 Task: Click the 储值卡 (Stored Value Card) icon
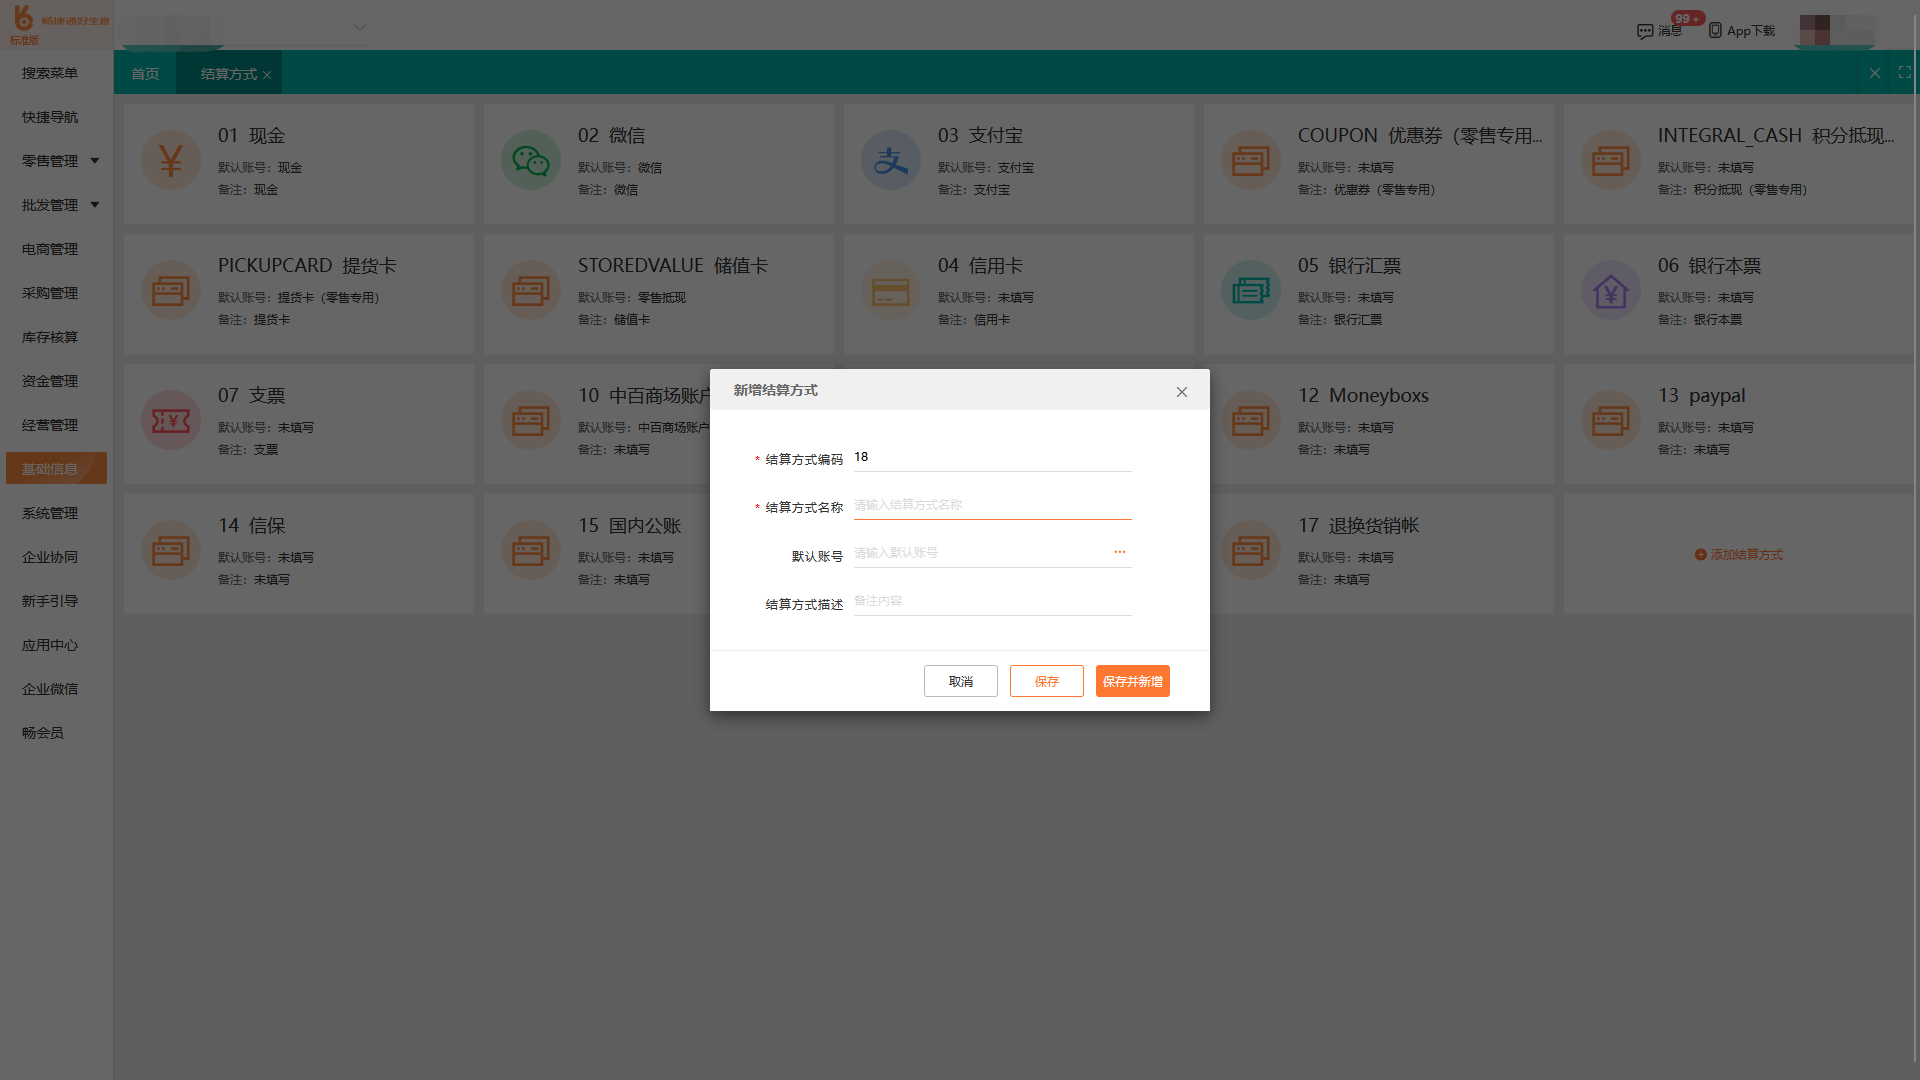point(531,289)
